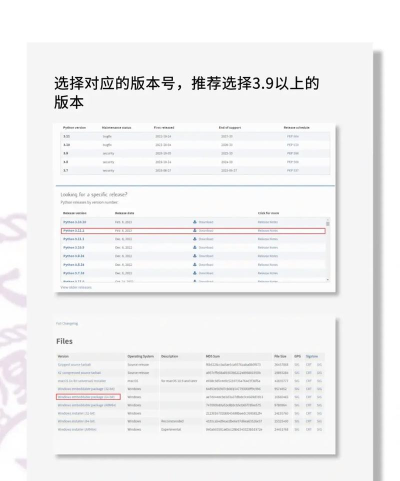Click download icon in Python 3.10.9 row
400x481 pixels.
tap(195, 247)
